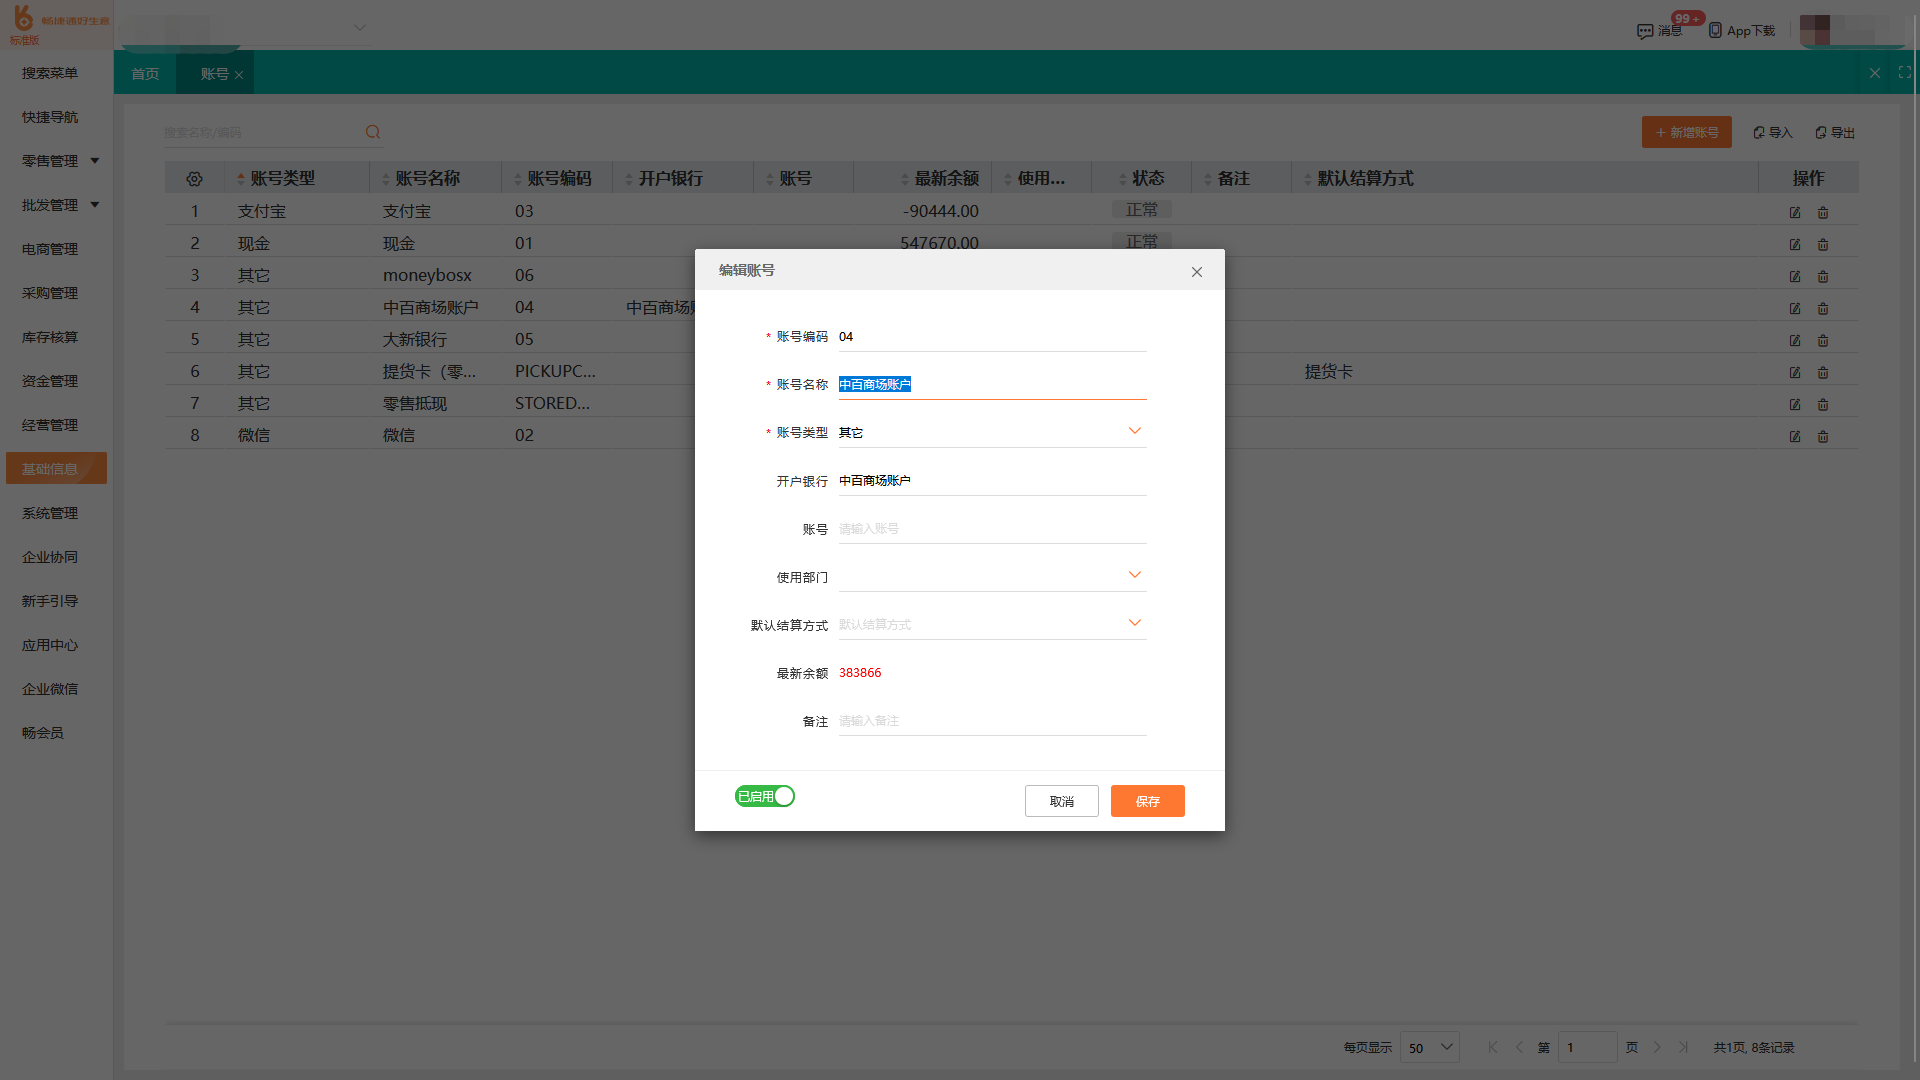Click the 最新余额 value 383866

(861, 673)
